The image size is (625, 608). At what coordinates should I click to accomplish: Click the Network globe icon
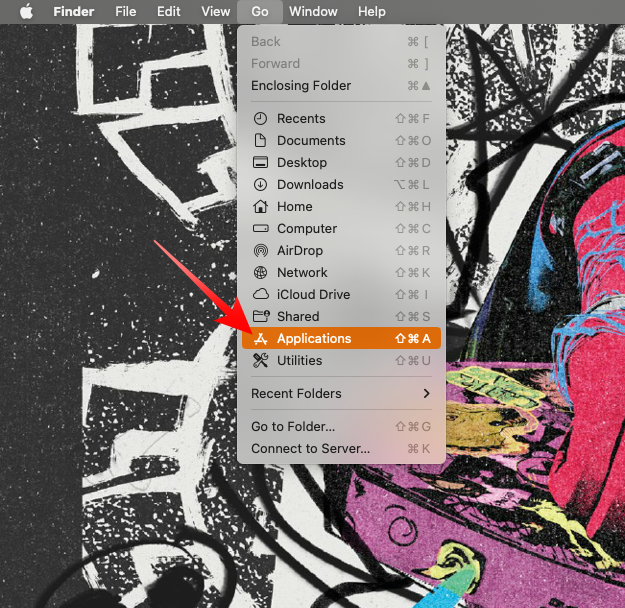click(260, 272)
